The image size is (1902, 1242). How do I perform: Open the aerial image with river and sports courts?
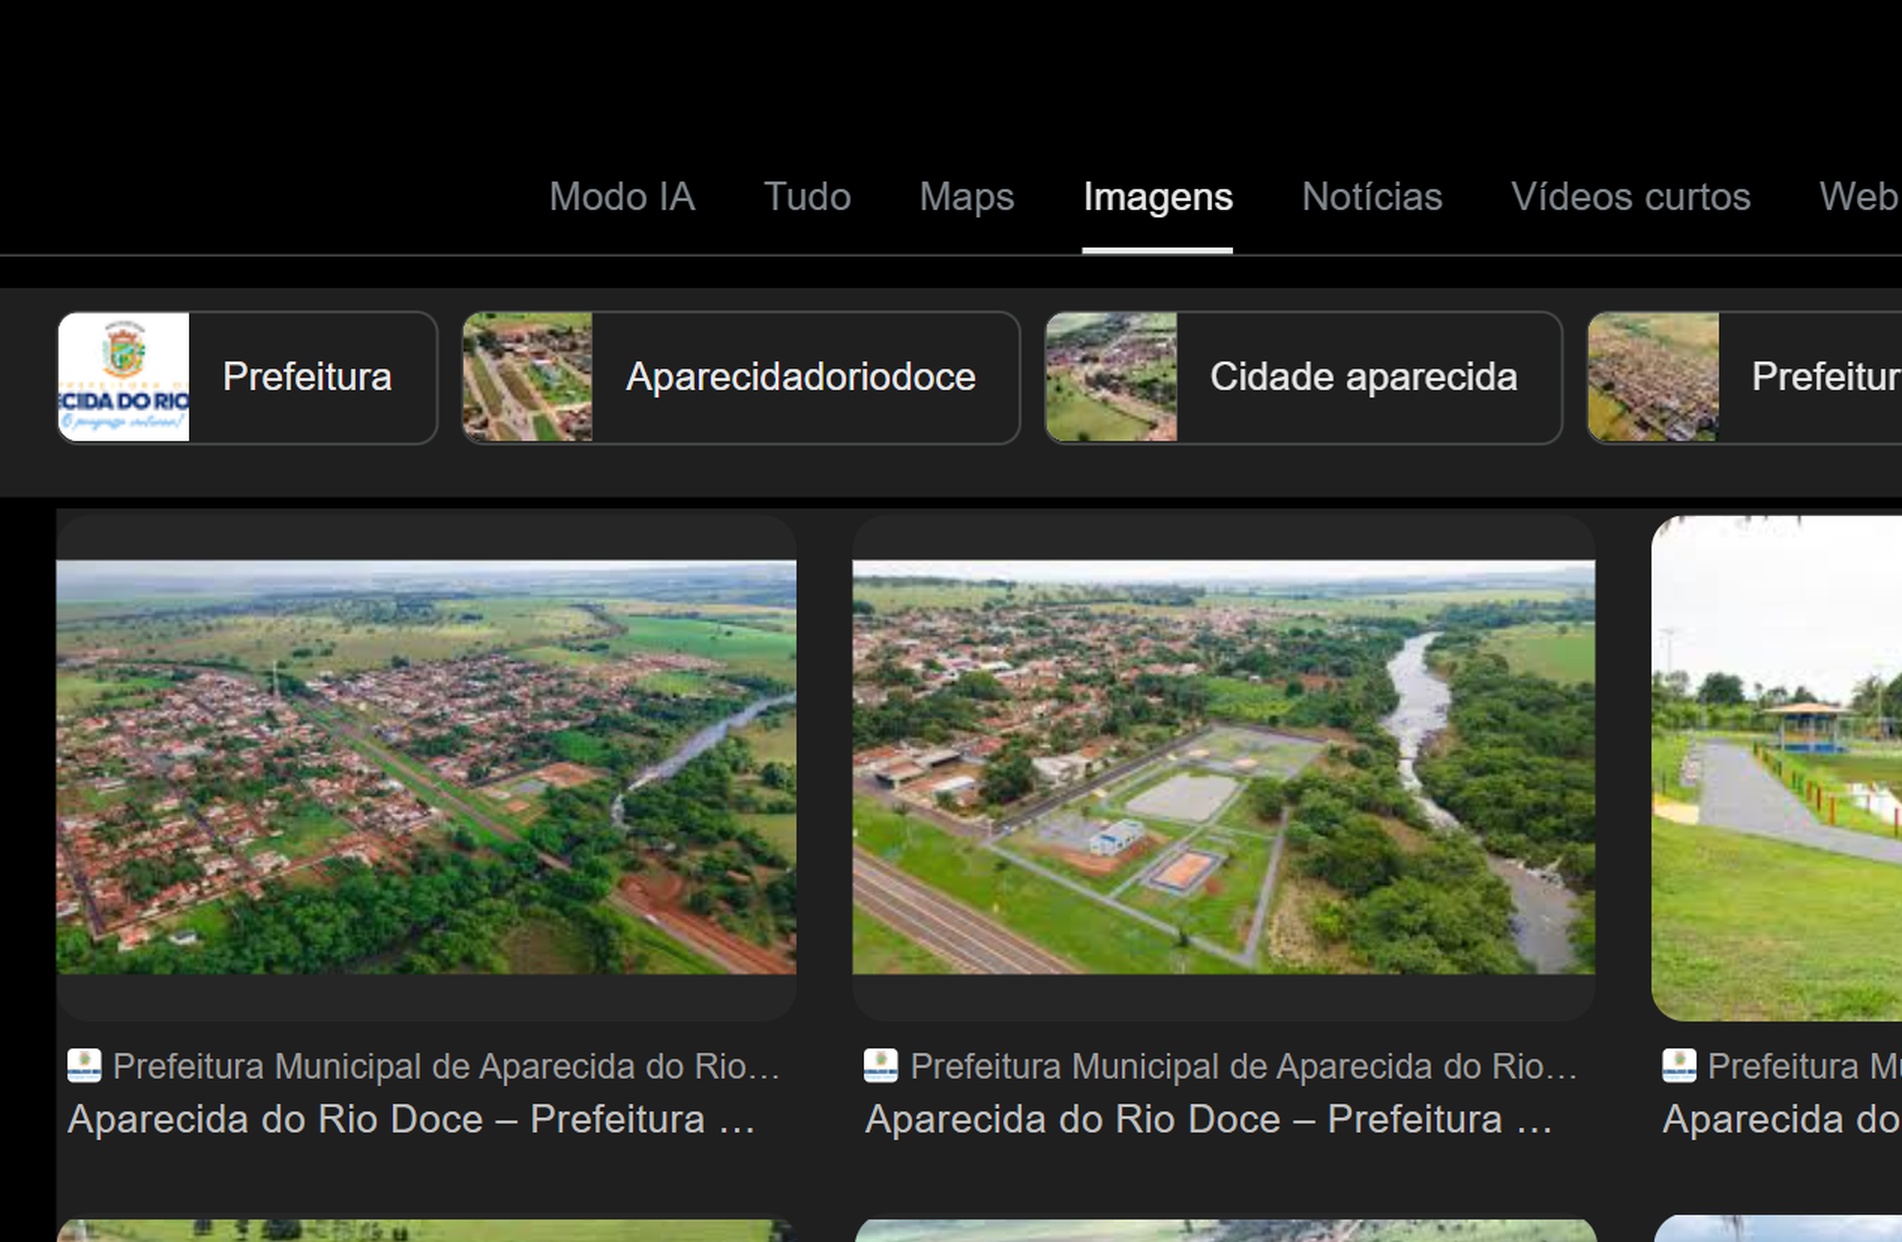[1223, 767]
